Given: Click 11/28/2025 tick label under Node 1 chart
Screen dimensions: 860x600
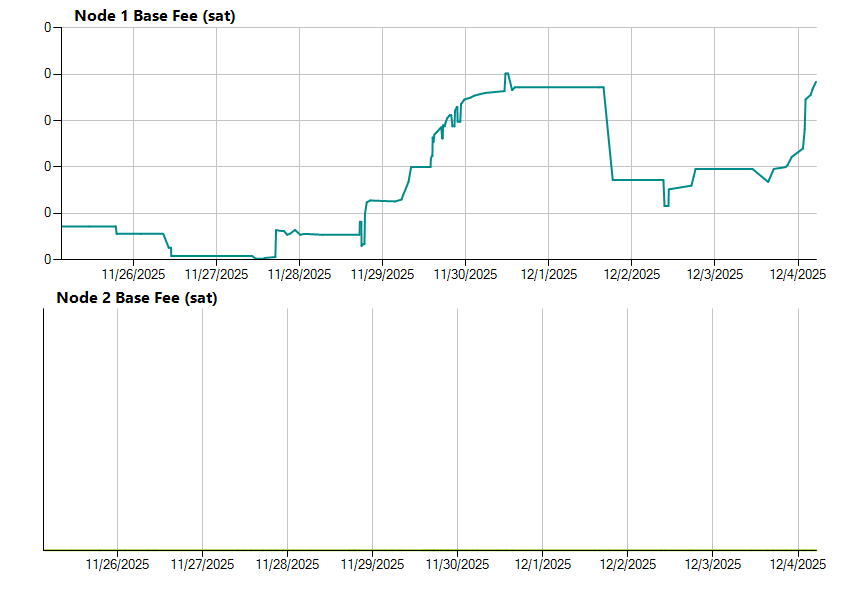Looking at the screenshot, I should [299, 274].
